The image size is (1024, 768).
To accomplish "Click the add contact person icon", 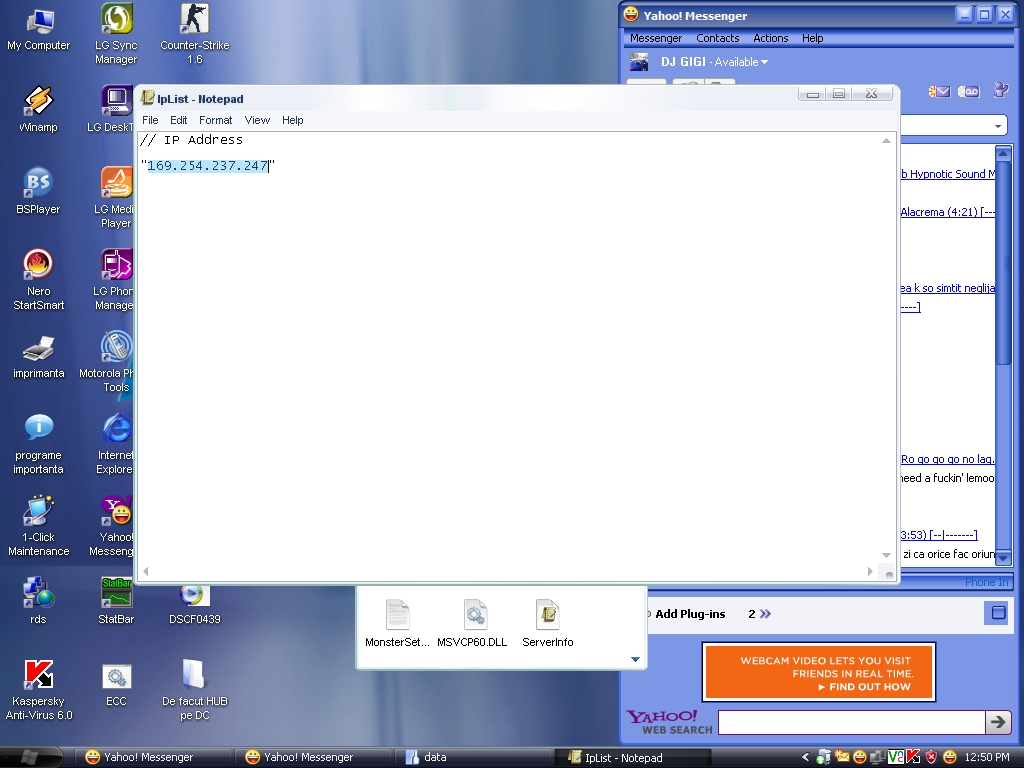I will coord(999,91).
